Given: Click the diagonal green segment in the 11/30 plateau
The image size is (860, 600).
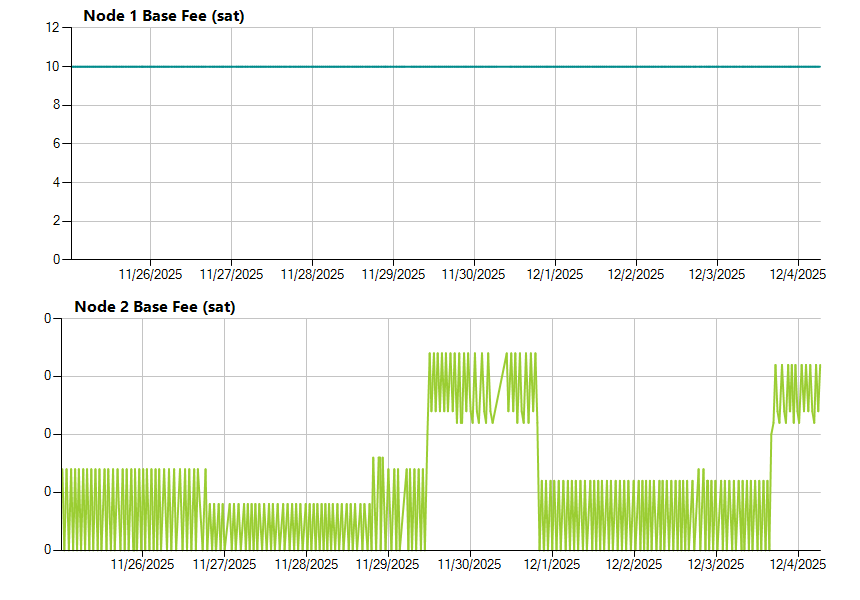Looking at the screenshot, I should point(500,388).
